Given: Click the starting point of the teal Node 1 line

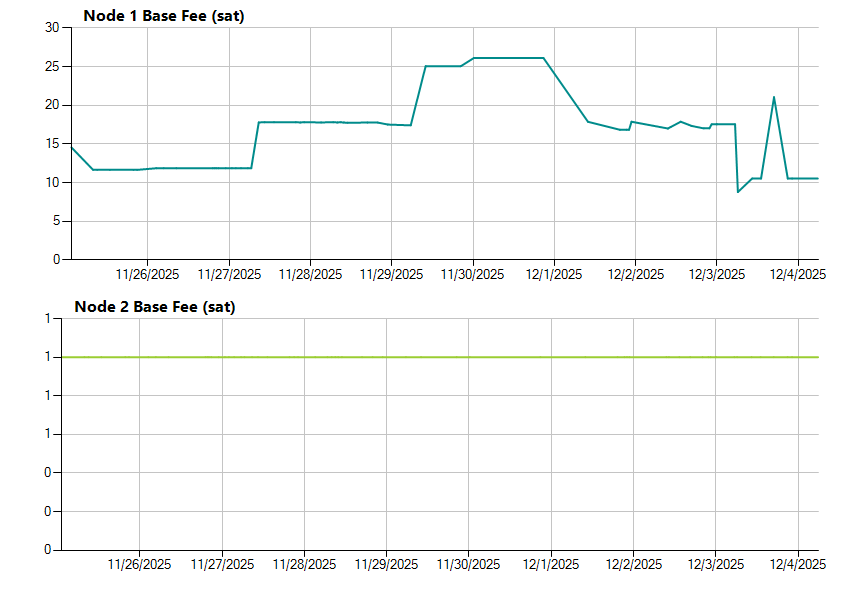Looking at the screenshot, I should coord(70,147).
